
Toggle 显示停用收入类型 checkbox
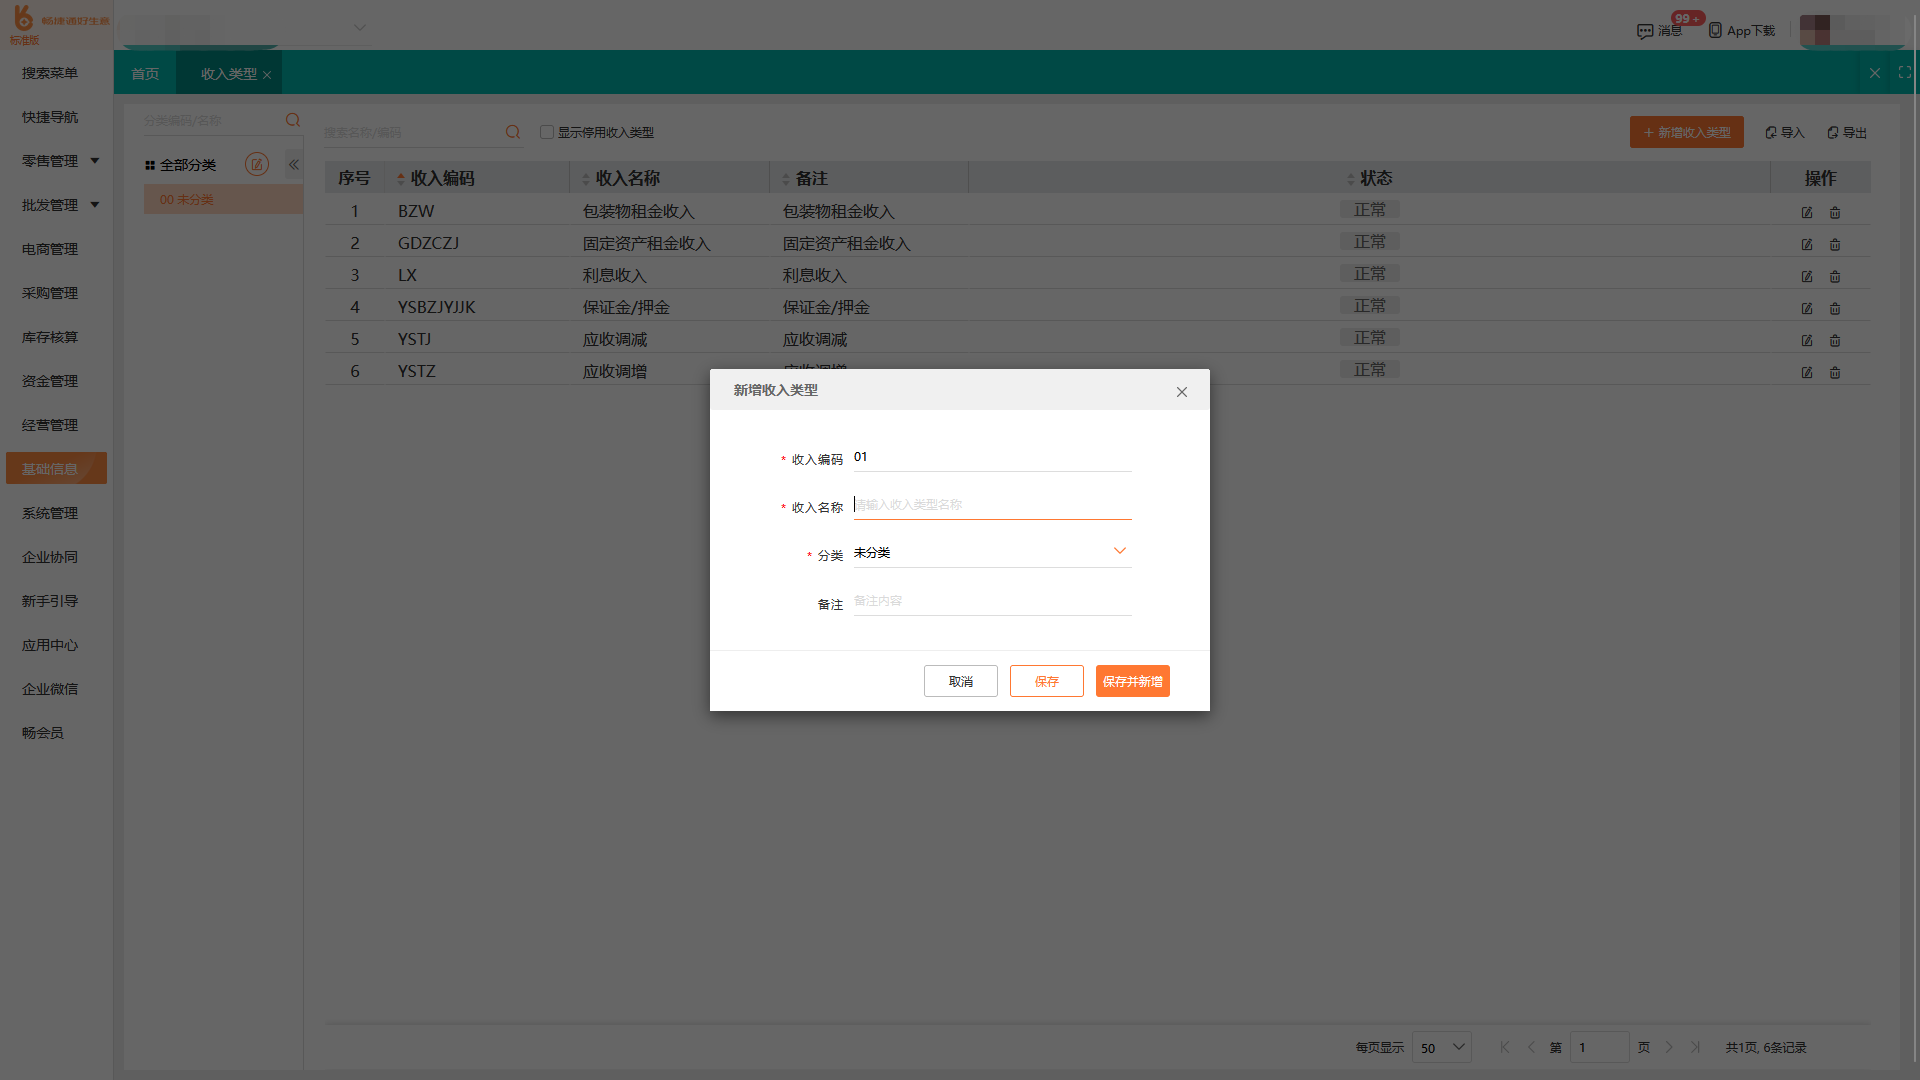point(546,132)
